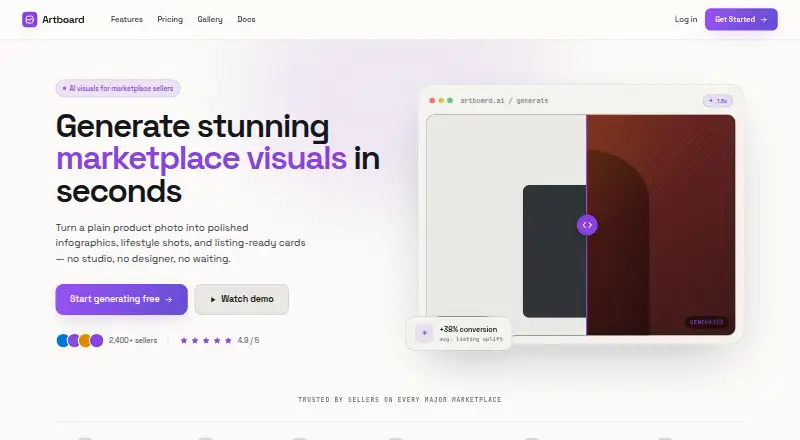800x440 pixels.
Task: Click the speed badge in the mockup header
Action: point(718,101)
